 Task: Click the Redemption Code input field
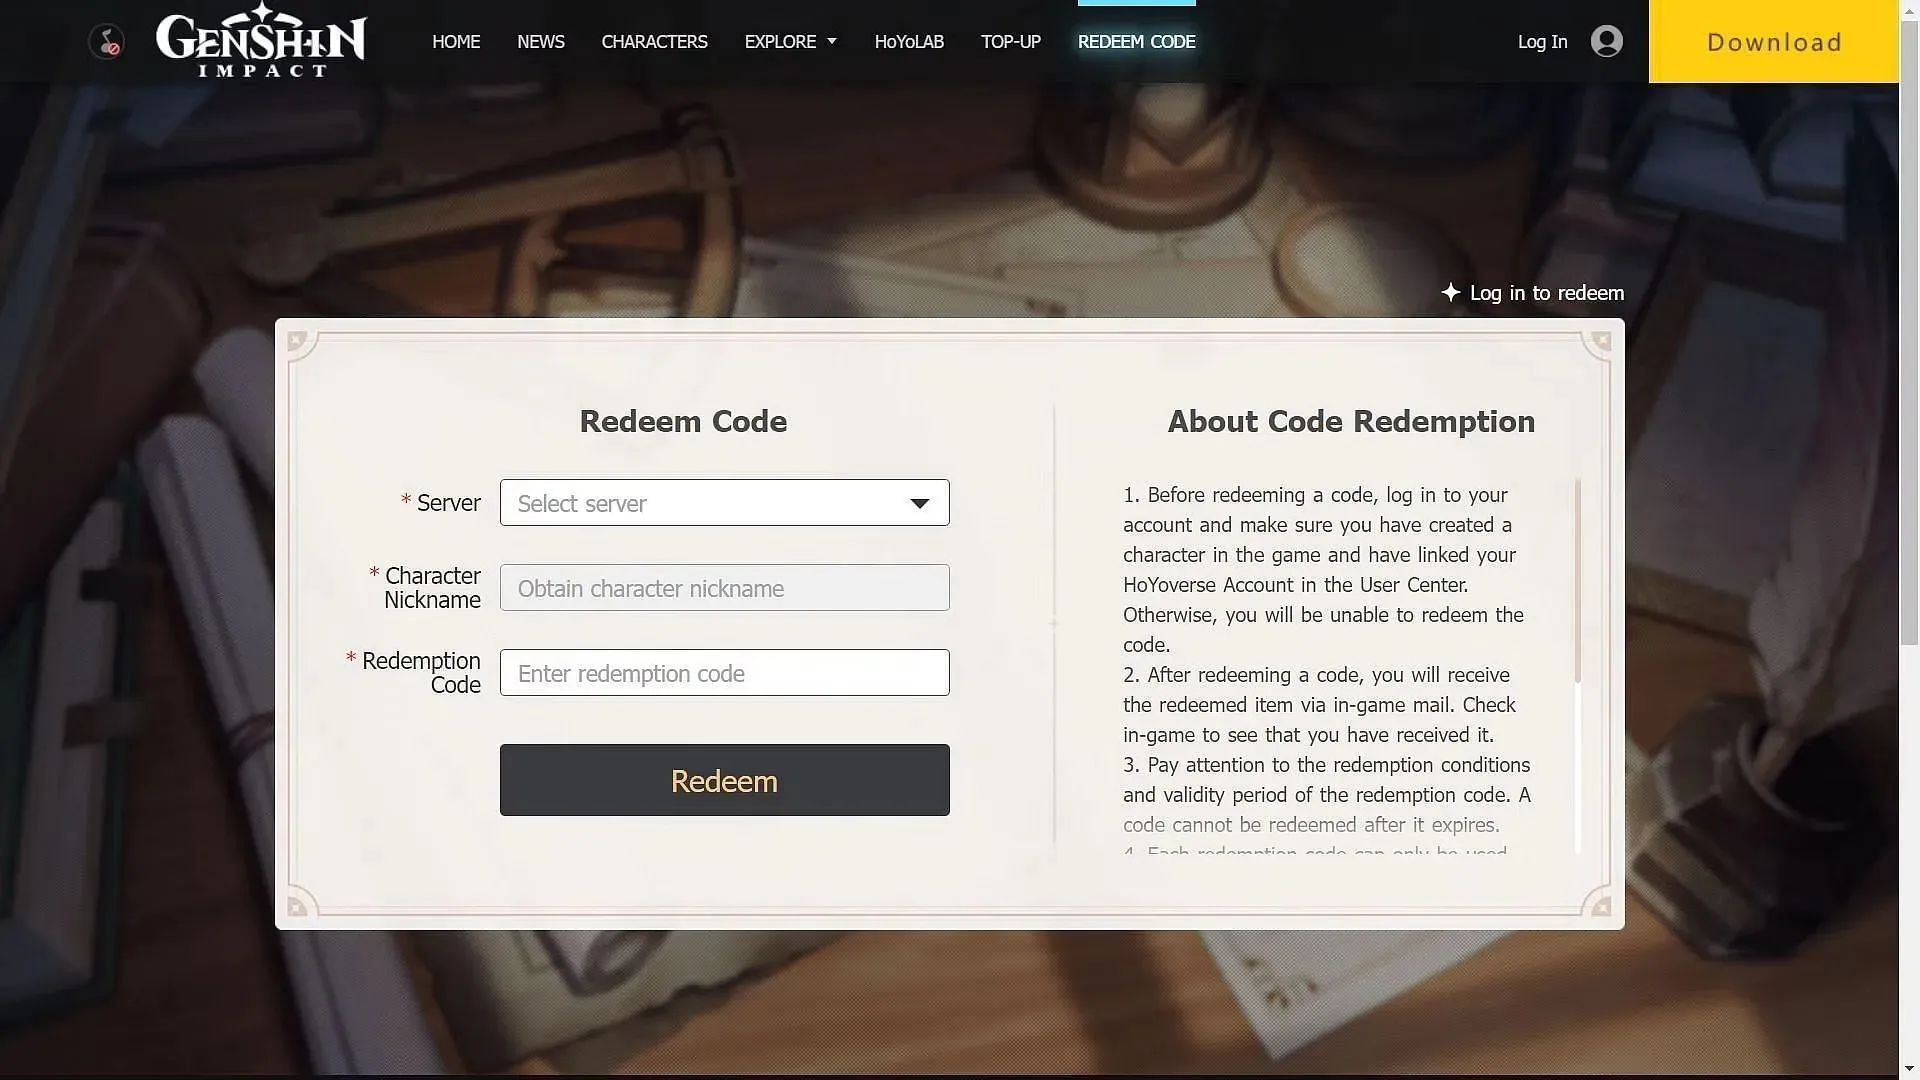click(x=723, y=671)
